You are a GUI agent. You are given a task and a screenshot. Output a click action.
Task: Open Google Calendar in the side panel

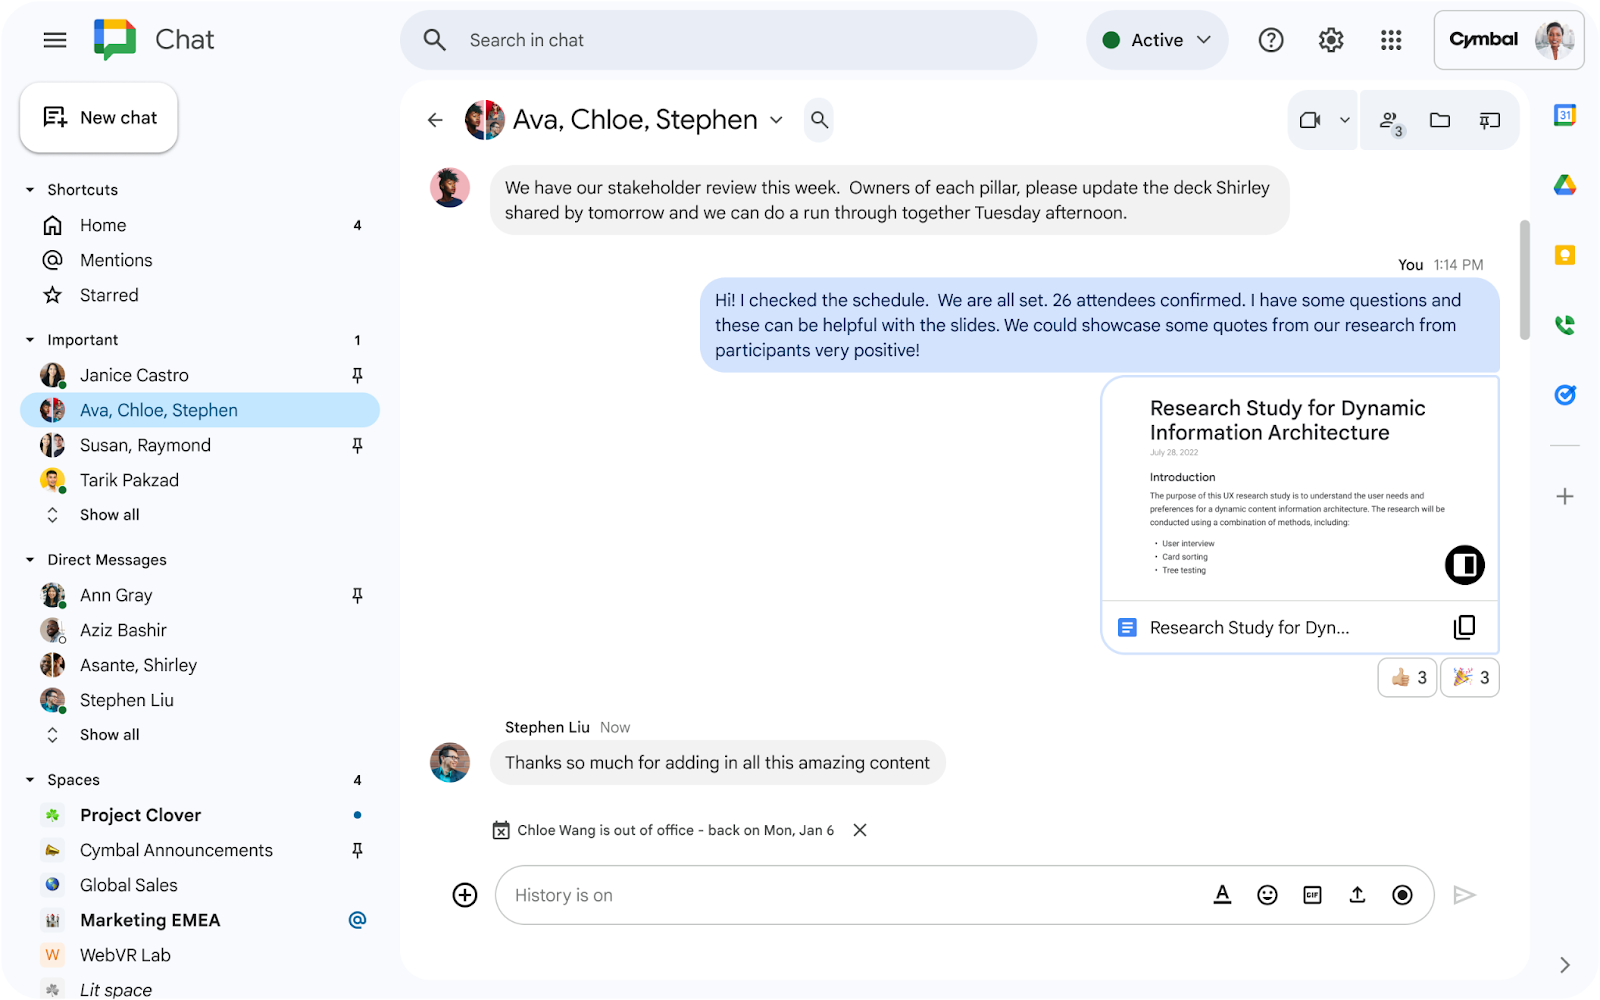(x=1565, y=115)
